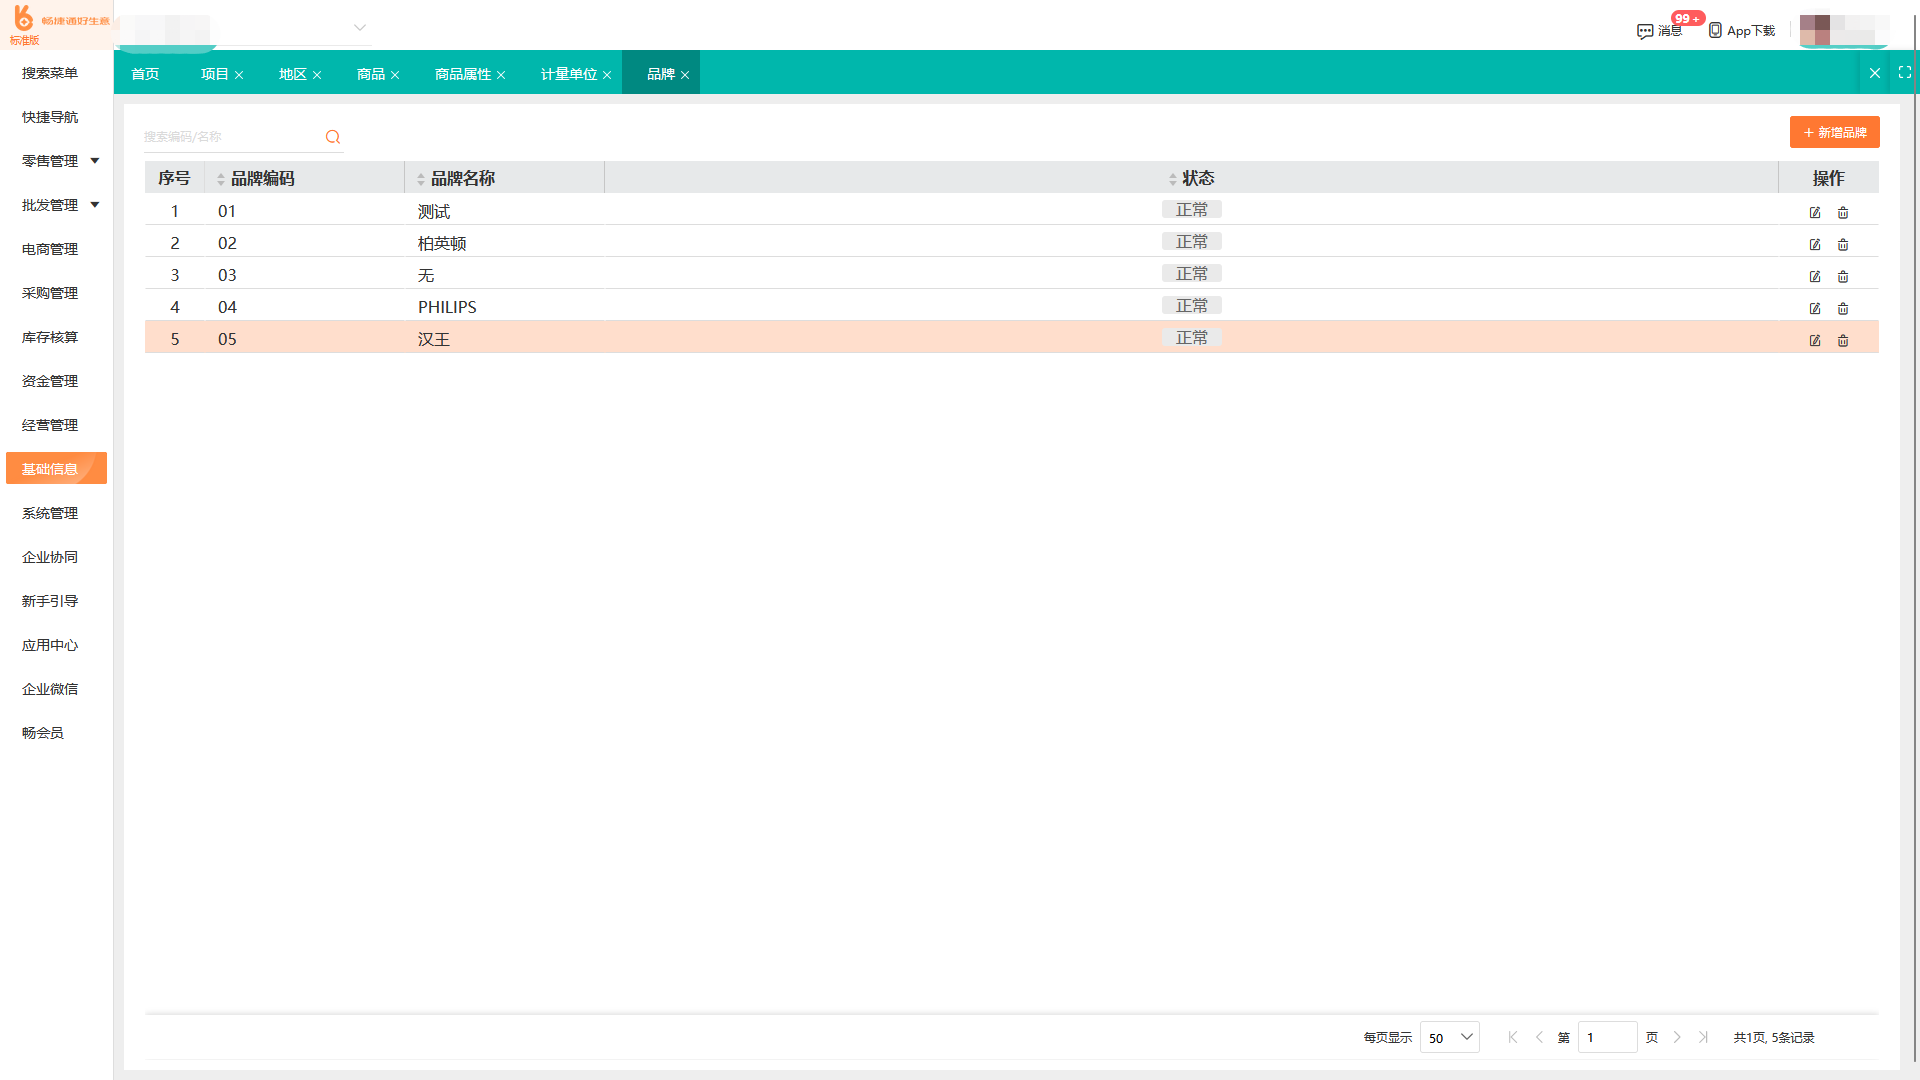Image resolution: width=1920 pixels, height=1080 pixels.
Task: Click the delete icon for PHILIPS brand
Action: (1844, 306)
